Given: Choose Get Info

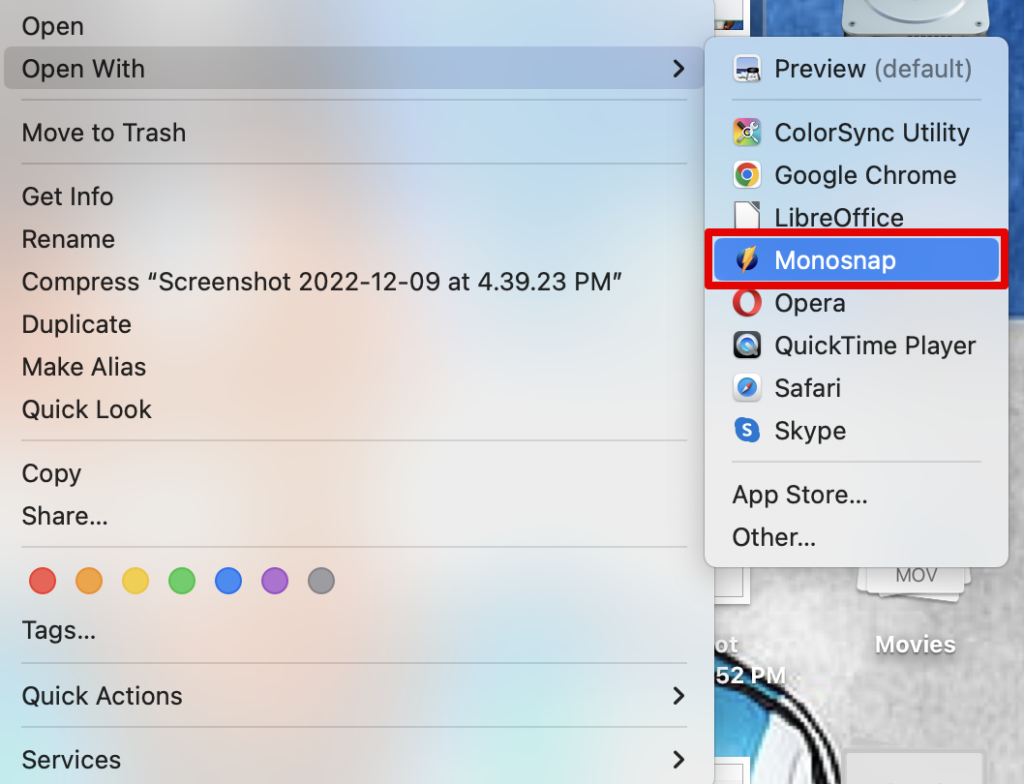Looking at the screenshot, I should 353,197.
